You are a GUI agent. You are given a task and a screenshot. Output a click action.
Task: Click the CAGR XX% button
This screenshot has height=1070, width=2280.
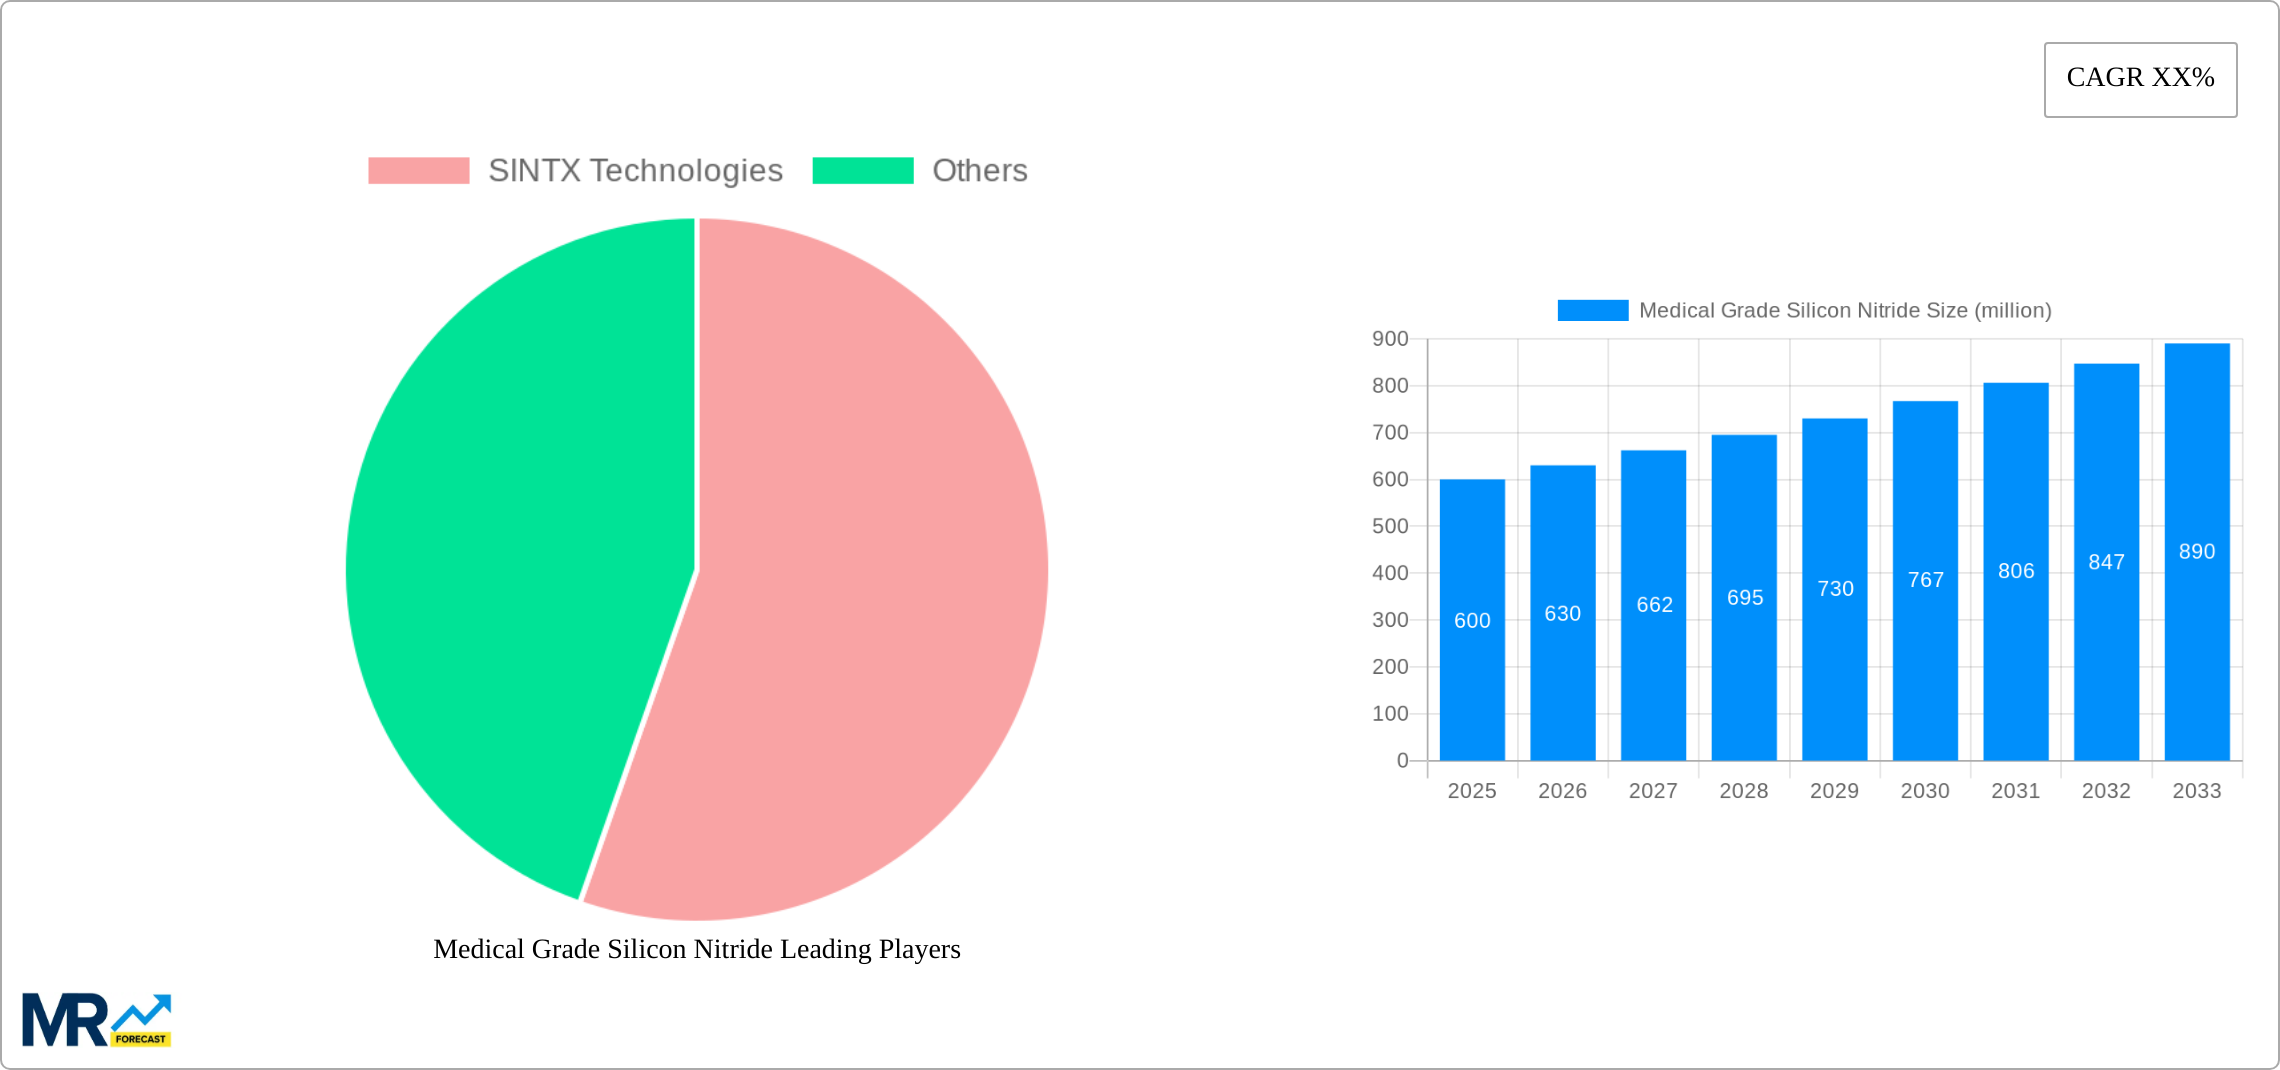pyautogui.click(x=2139, y=78)
